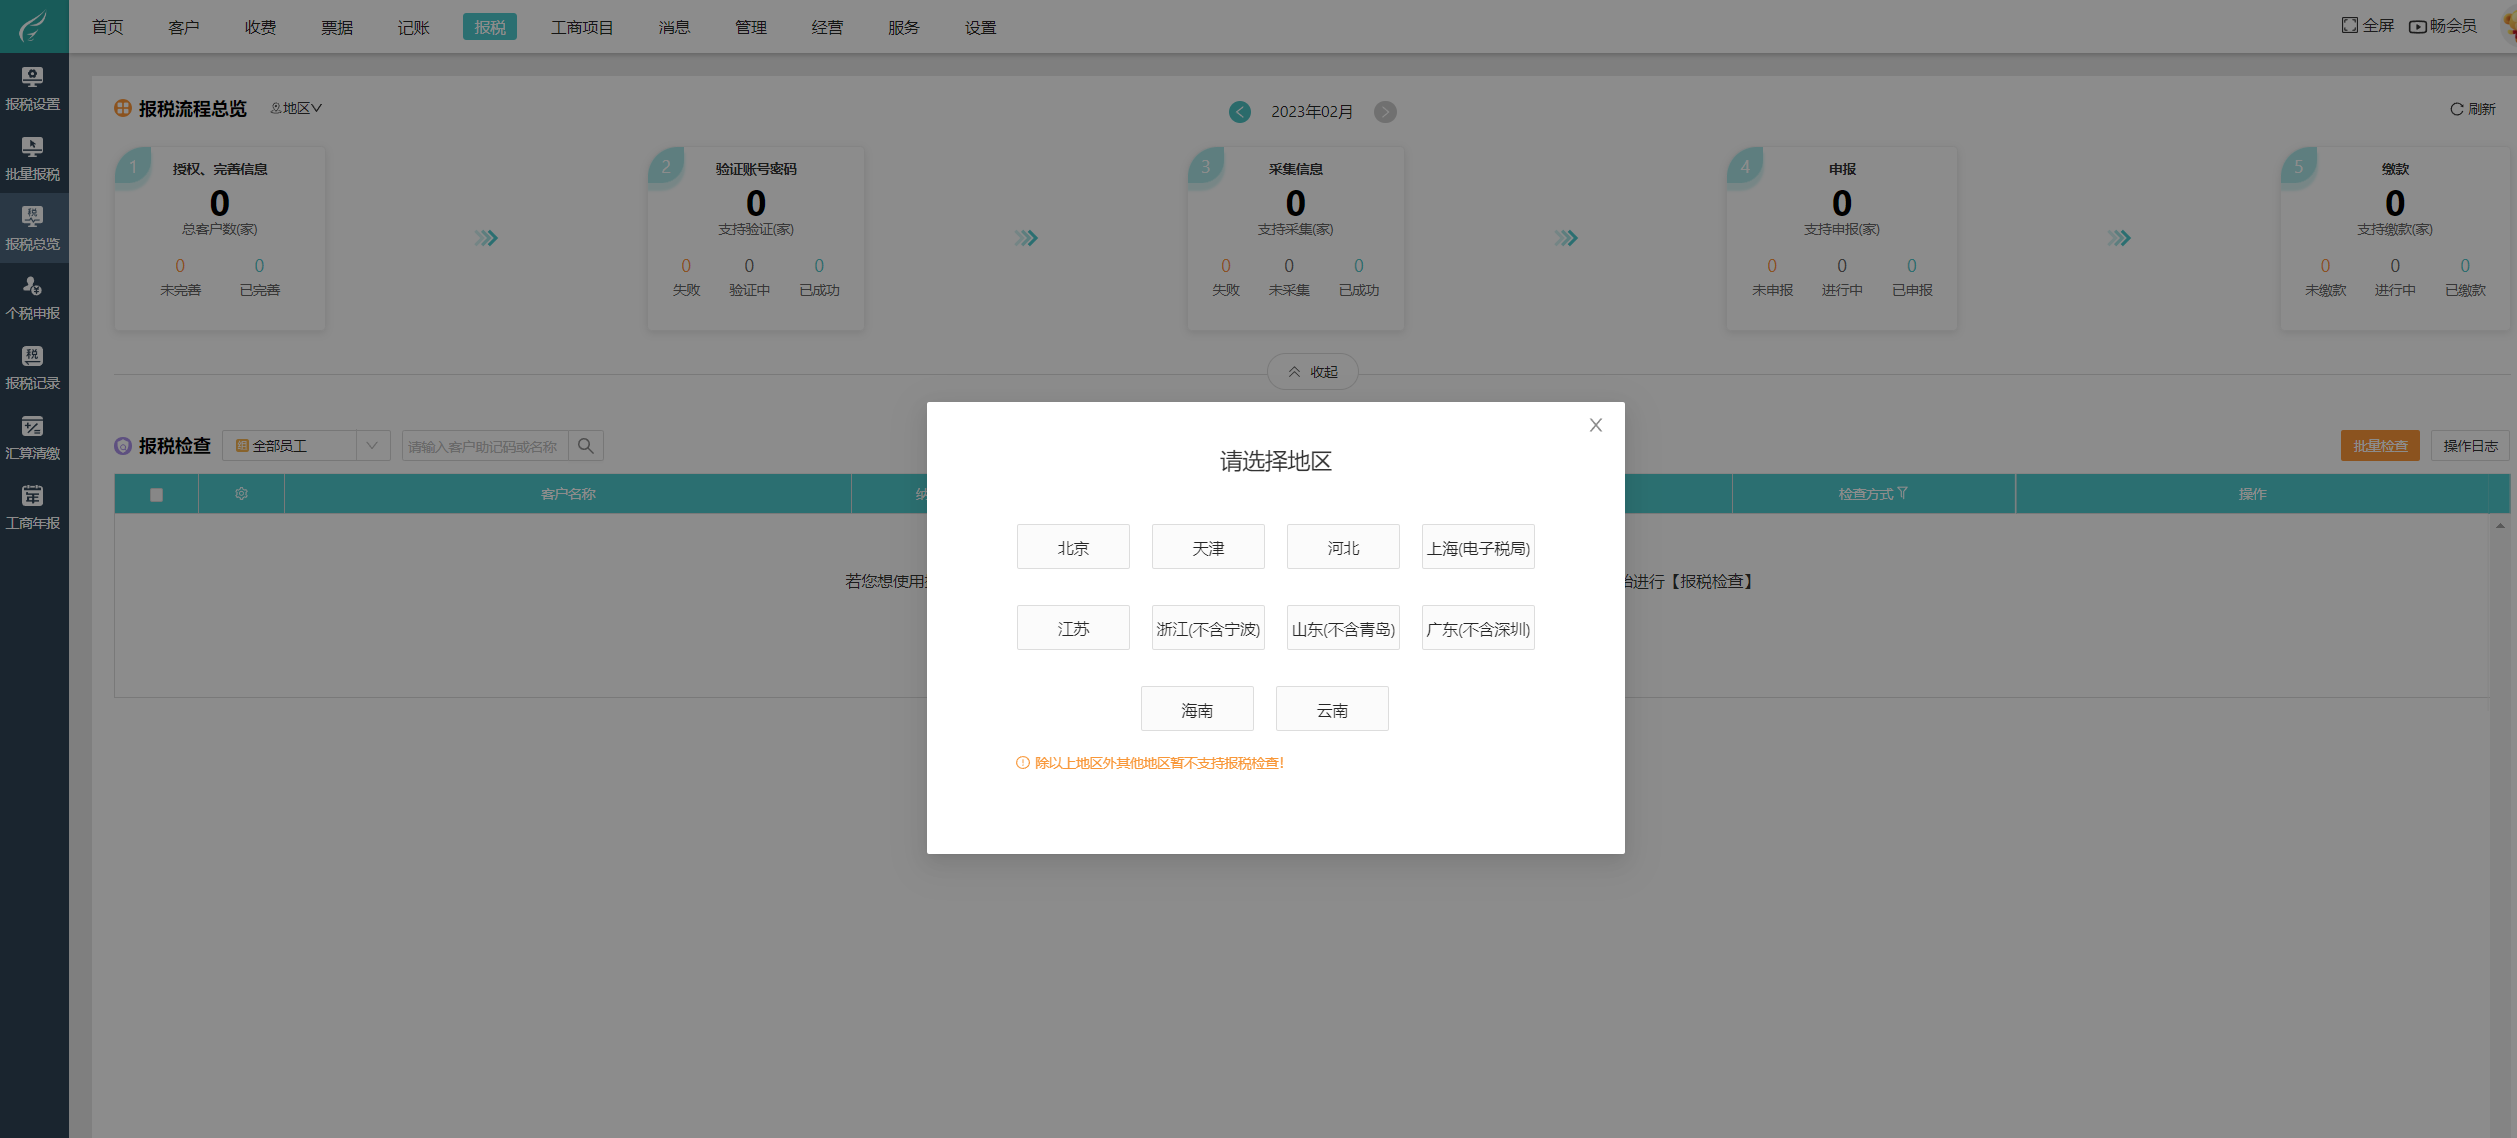The width and height of the screenshot is (2517, 1138).
Task: Open the 管理 navigation menu item
Action: tap(745, 27)
